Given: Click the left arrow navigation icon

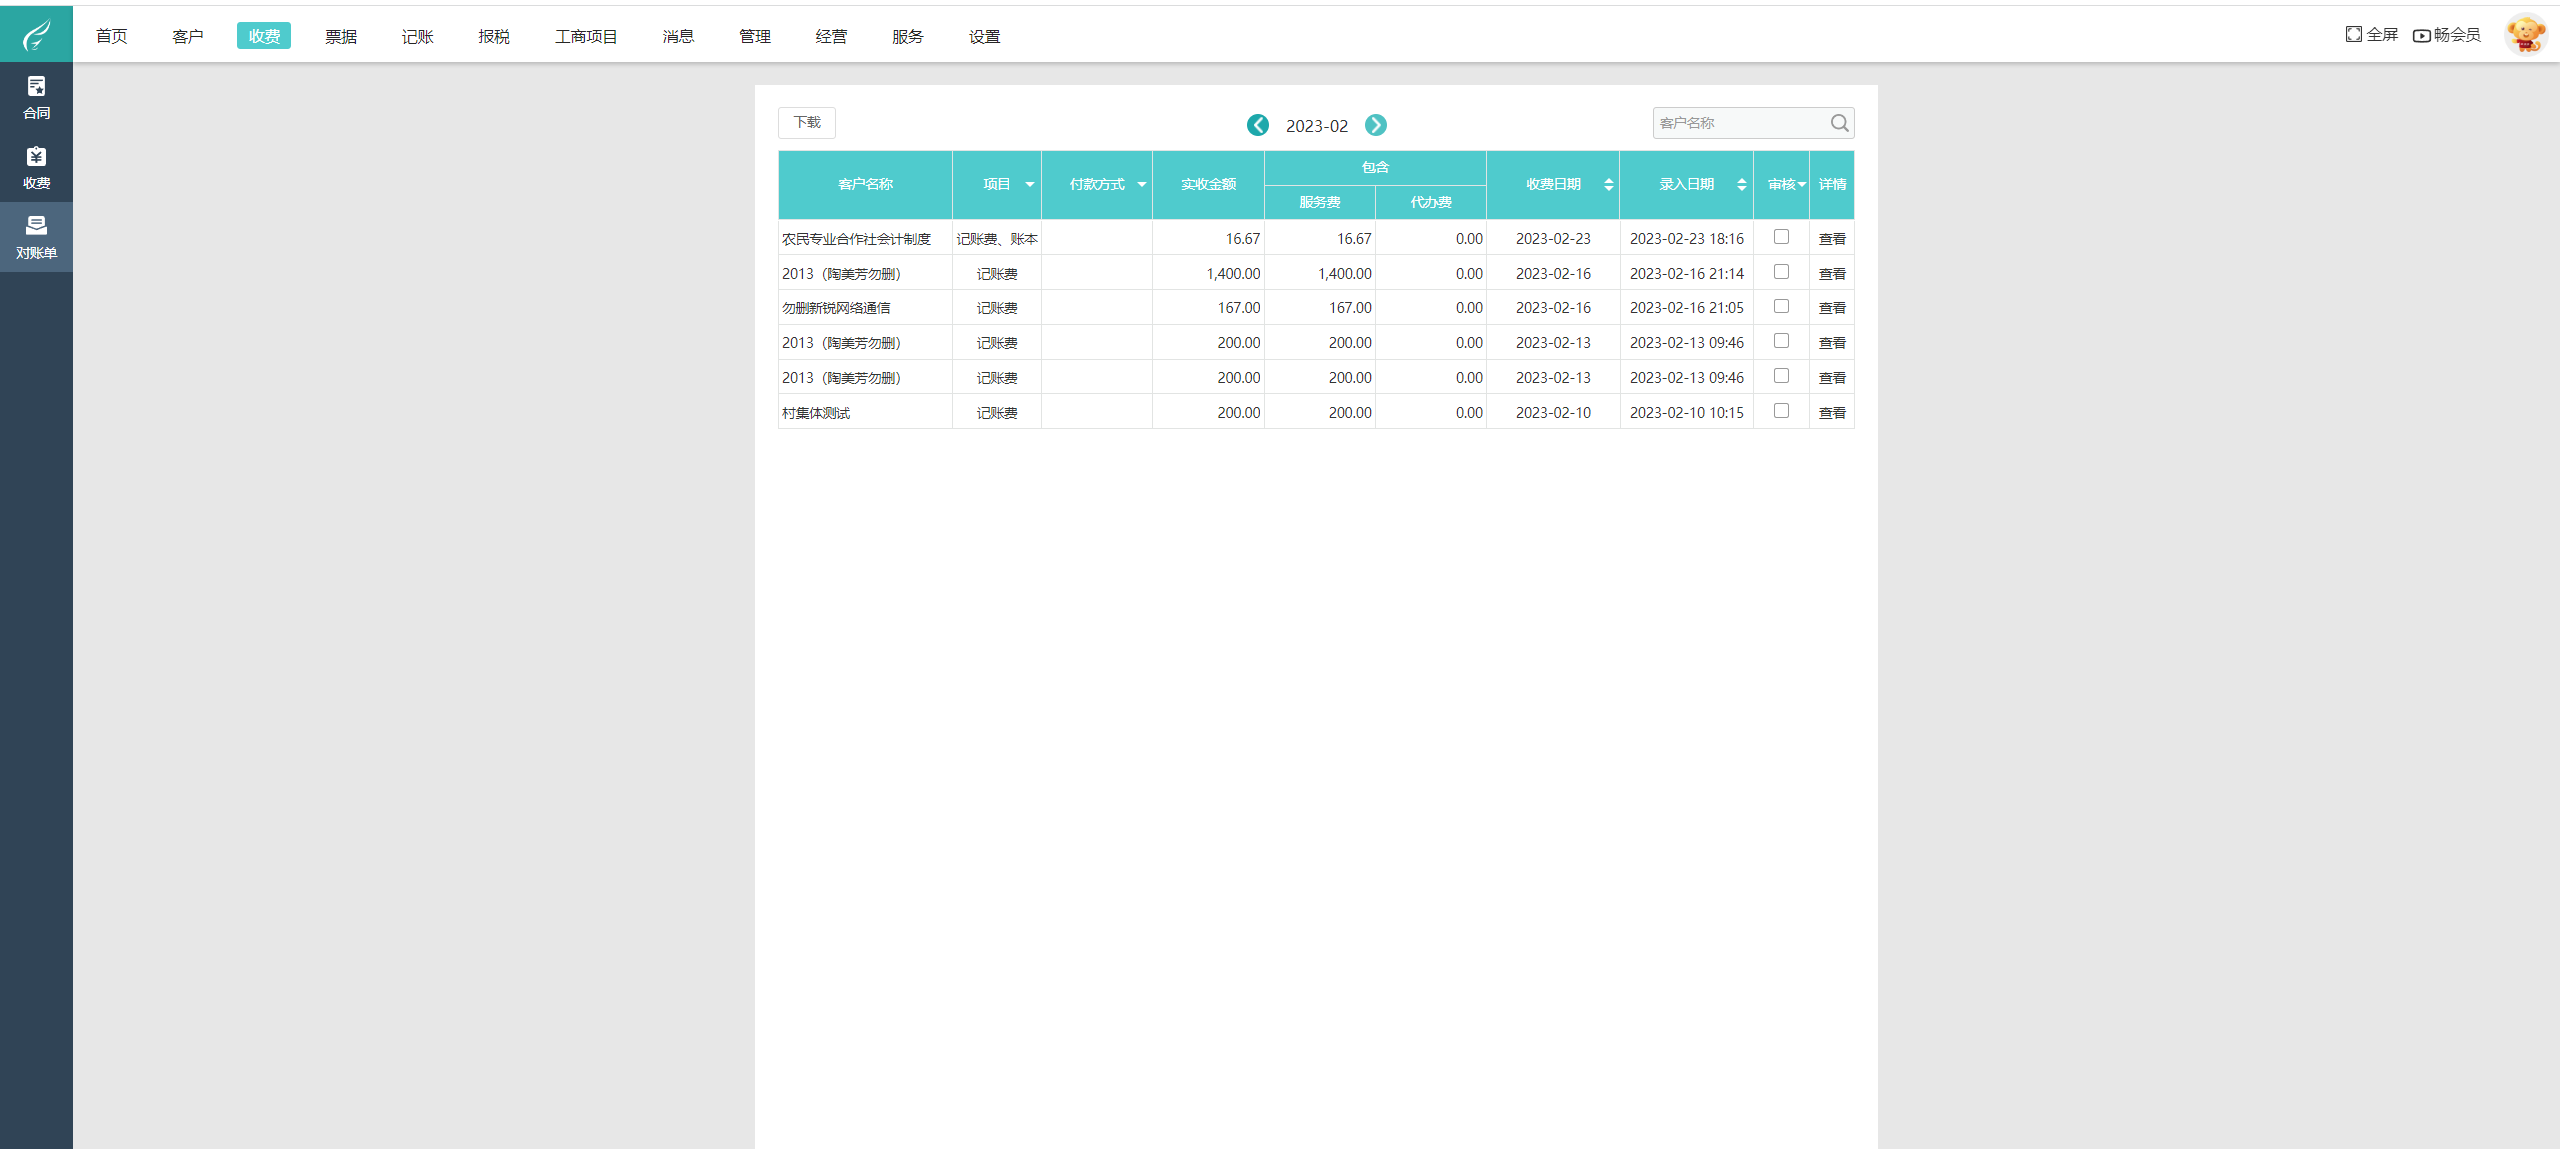Looking at the screenshot, I should (1259, 126).
